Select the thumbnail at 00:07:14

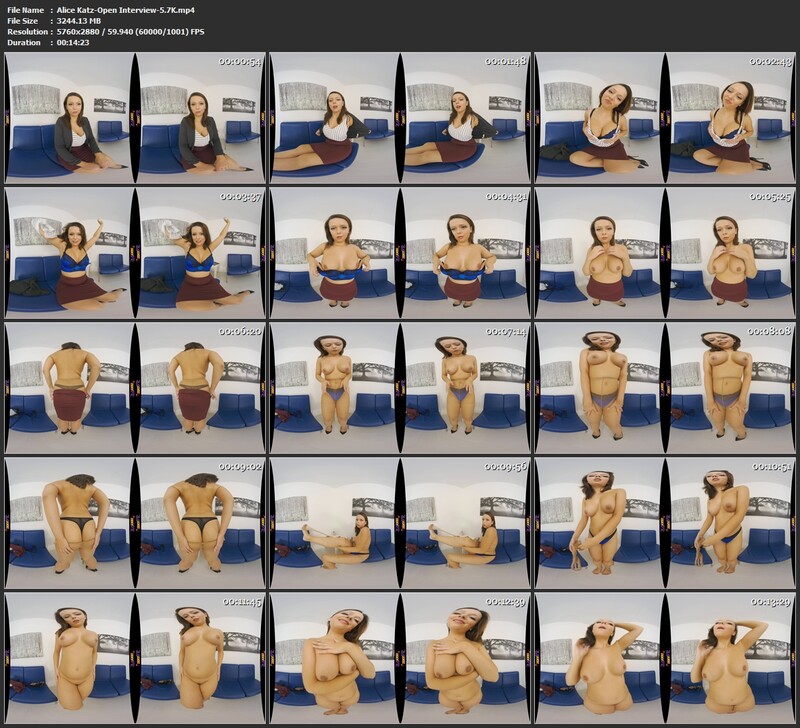click(400, 385)
